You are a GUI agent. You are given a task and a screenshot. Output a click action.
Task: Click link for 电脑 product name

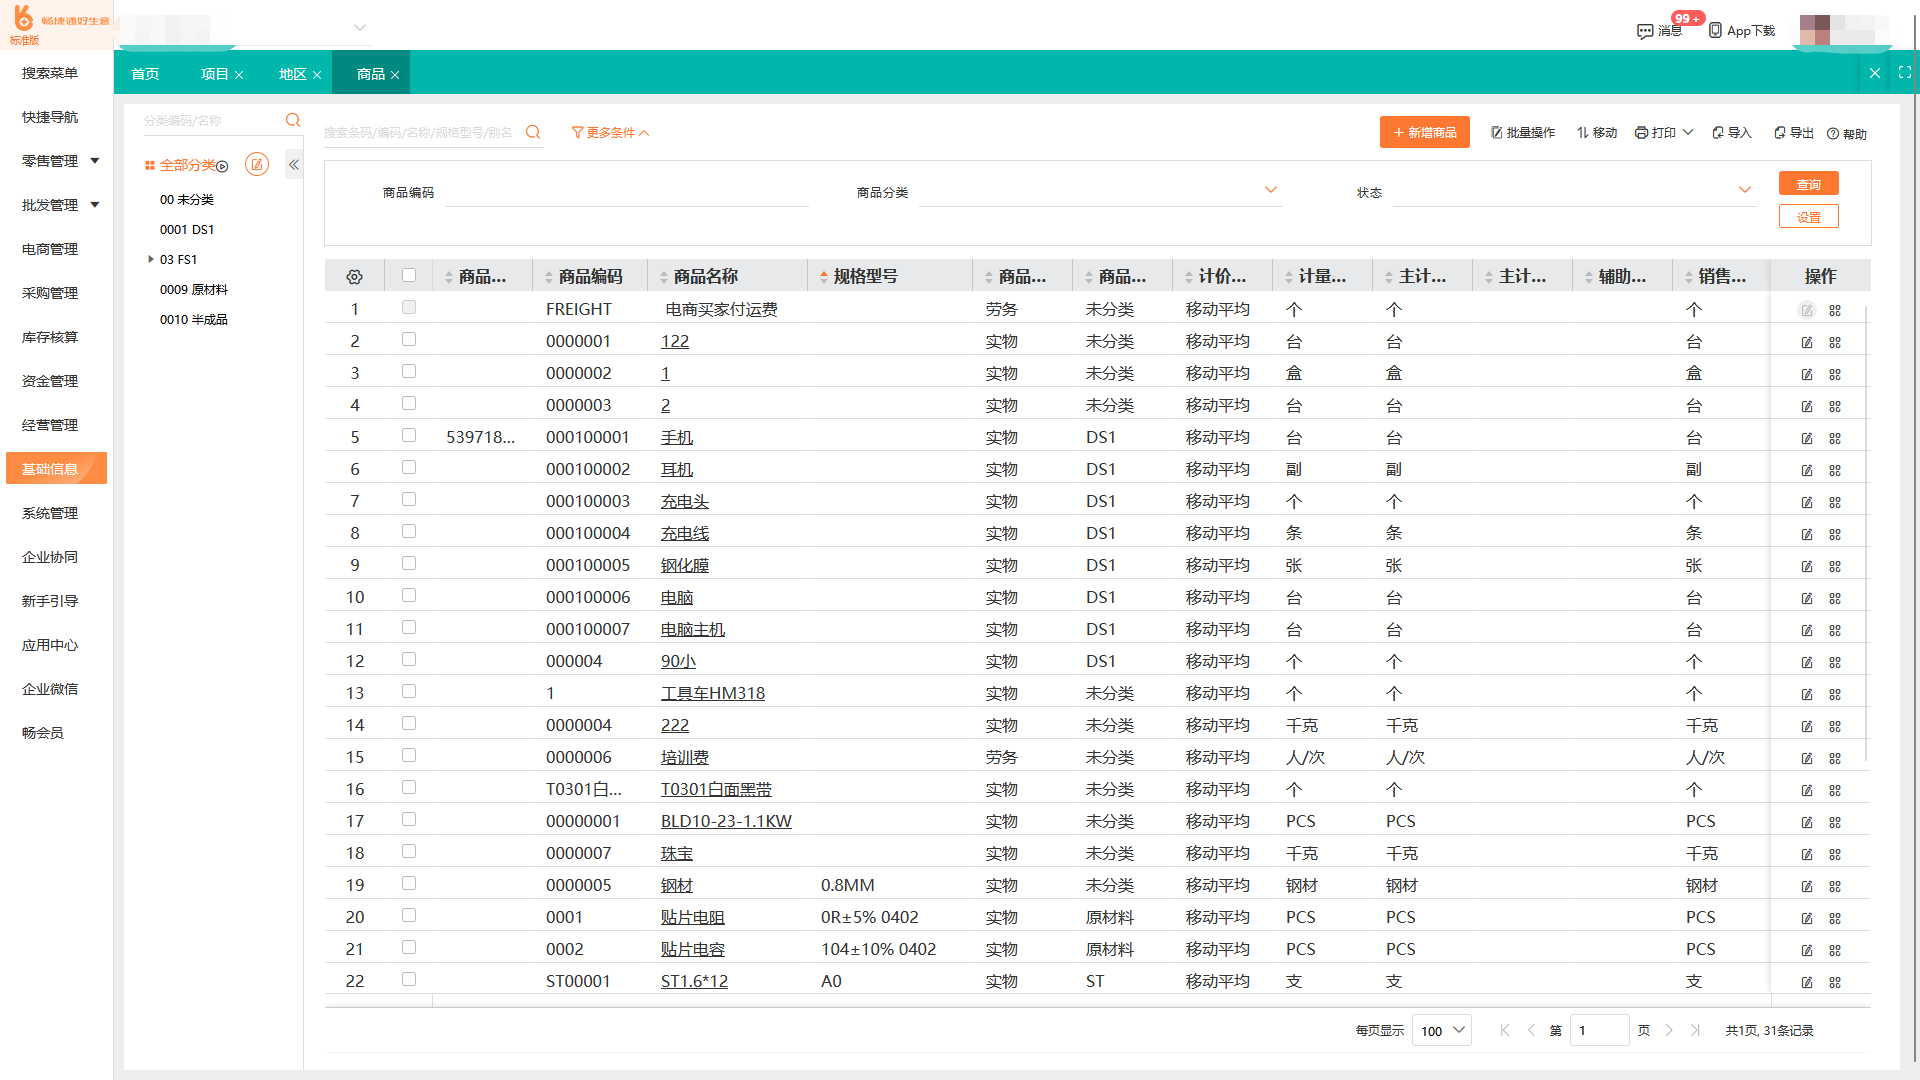[x=678, y=596]
